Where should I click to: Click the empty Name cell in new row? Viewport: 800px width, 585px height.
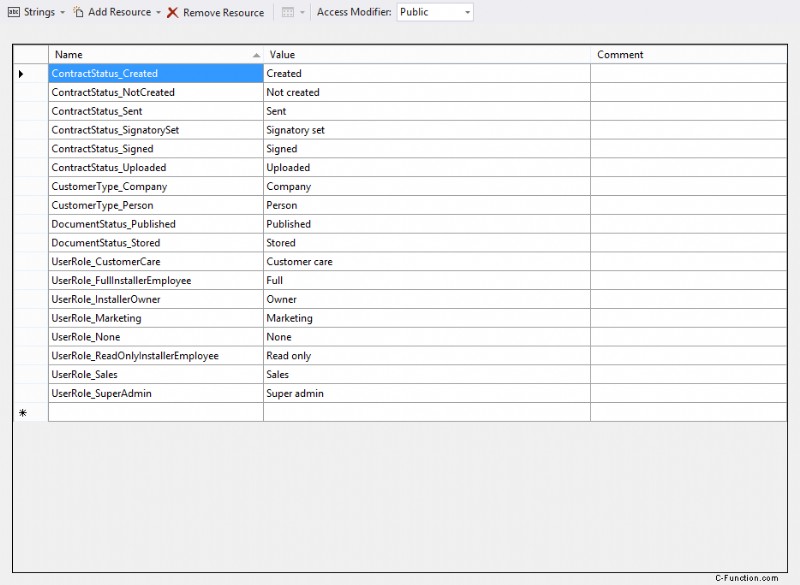click(155, 413)
